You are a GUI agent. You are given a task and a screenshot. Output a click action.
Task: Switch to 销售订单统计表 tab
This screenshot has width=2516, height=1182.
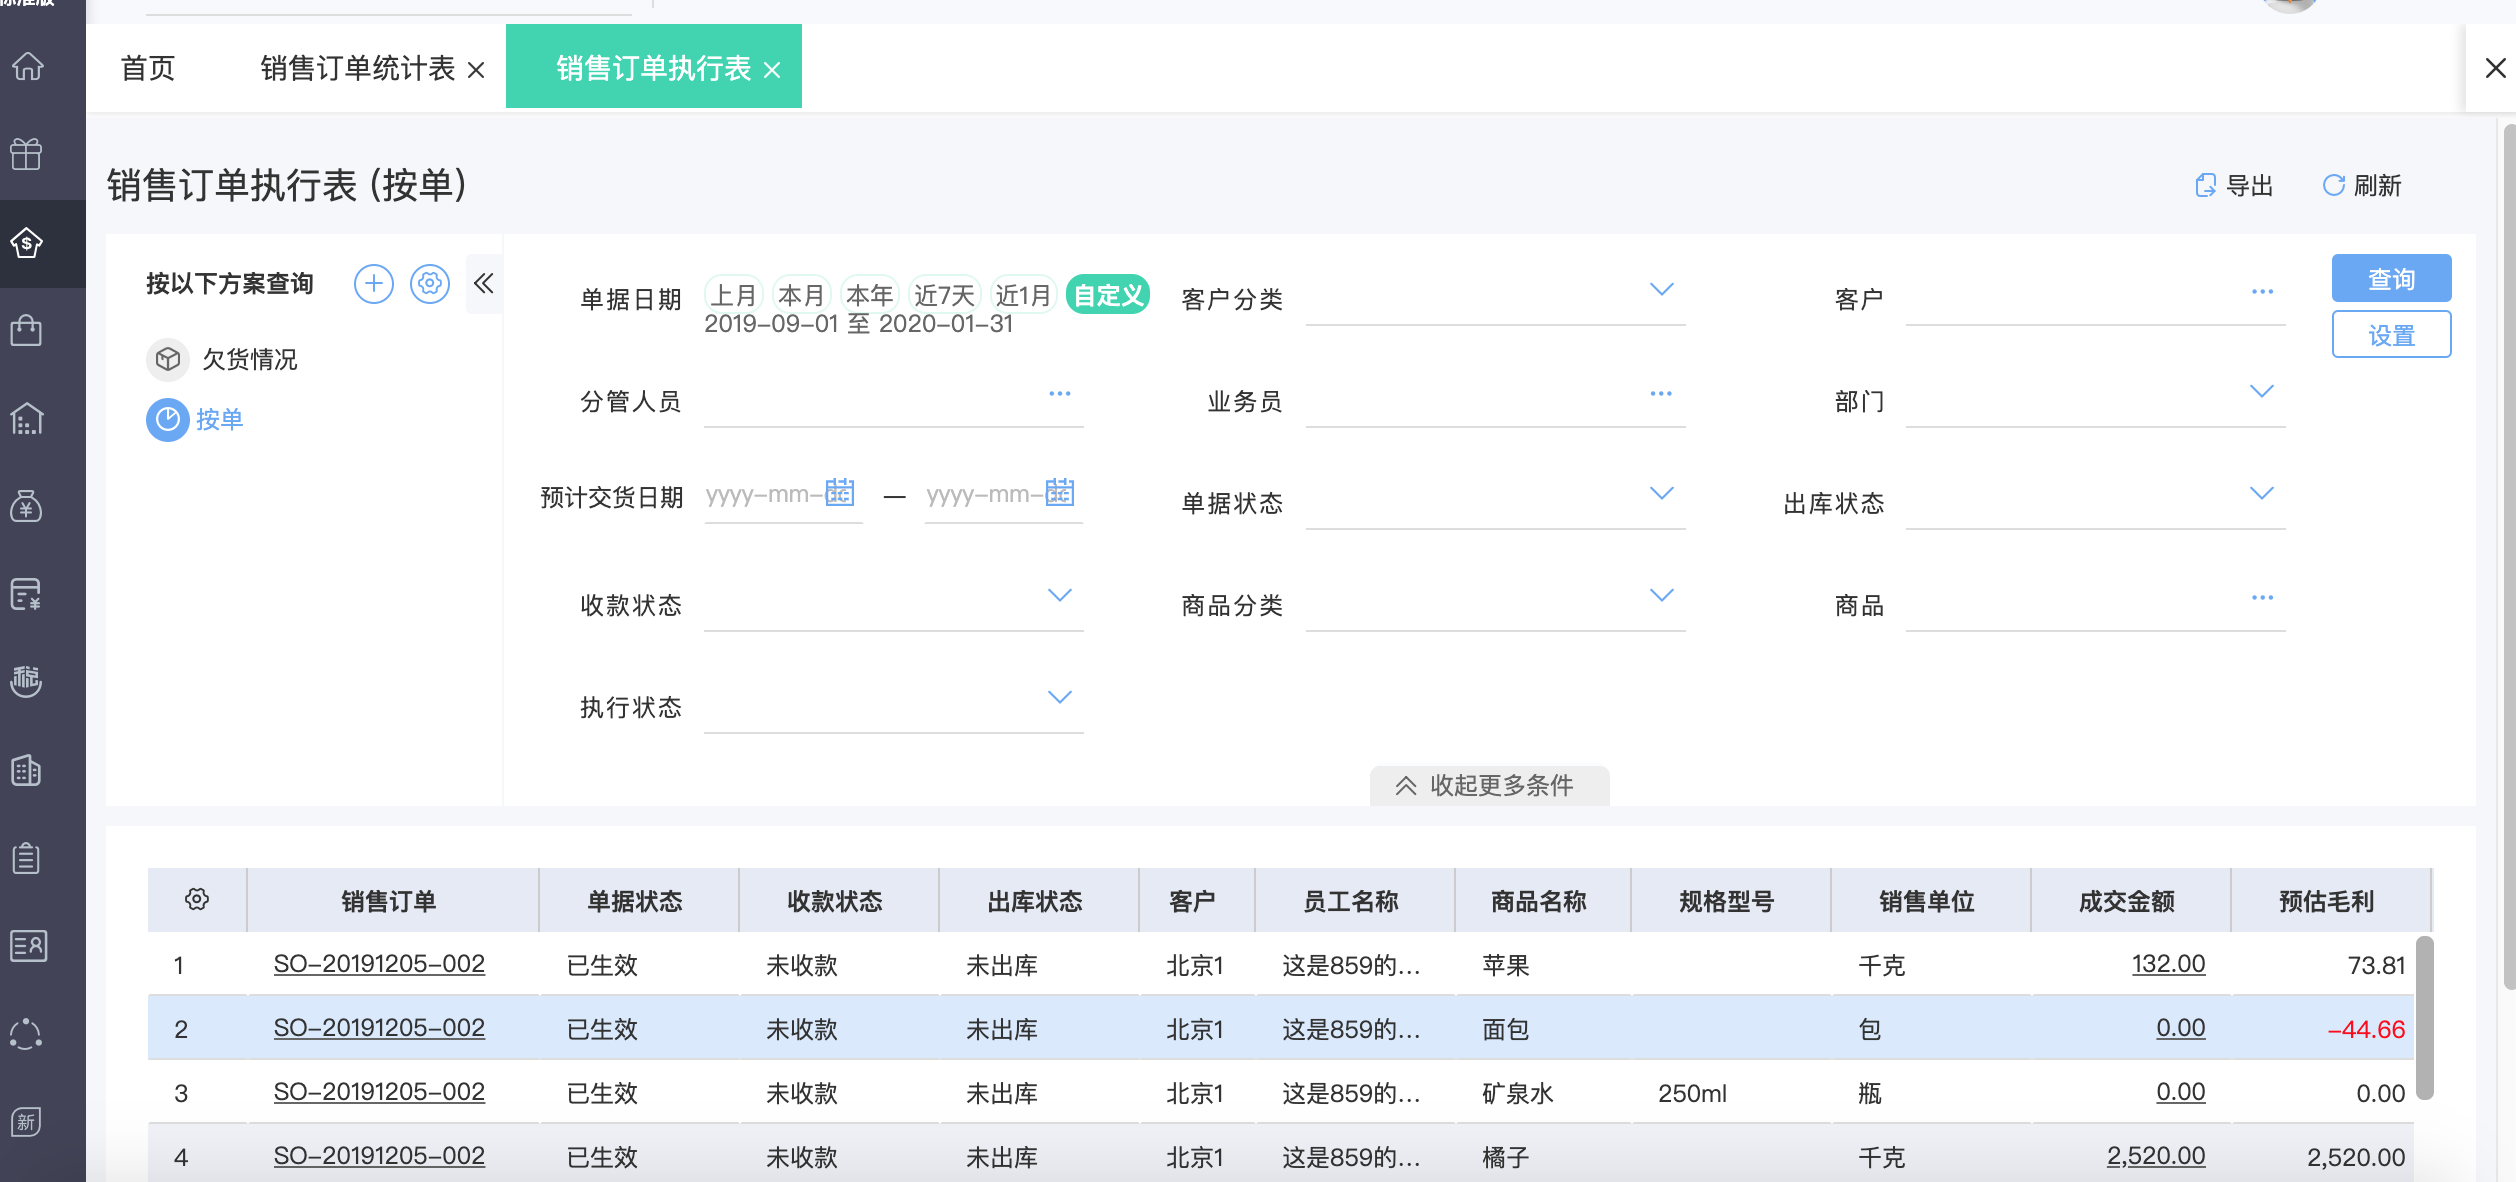point(355,67)
